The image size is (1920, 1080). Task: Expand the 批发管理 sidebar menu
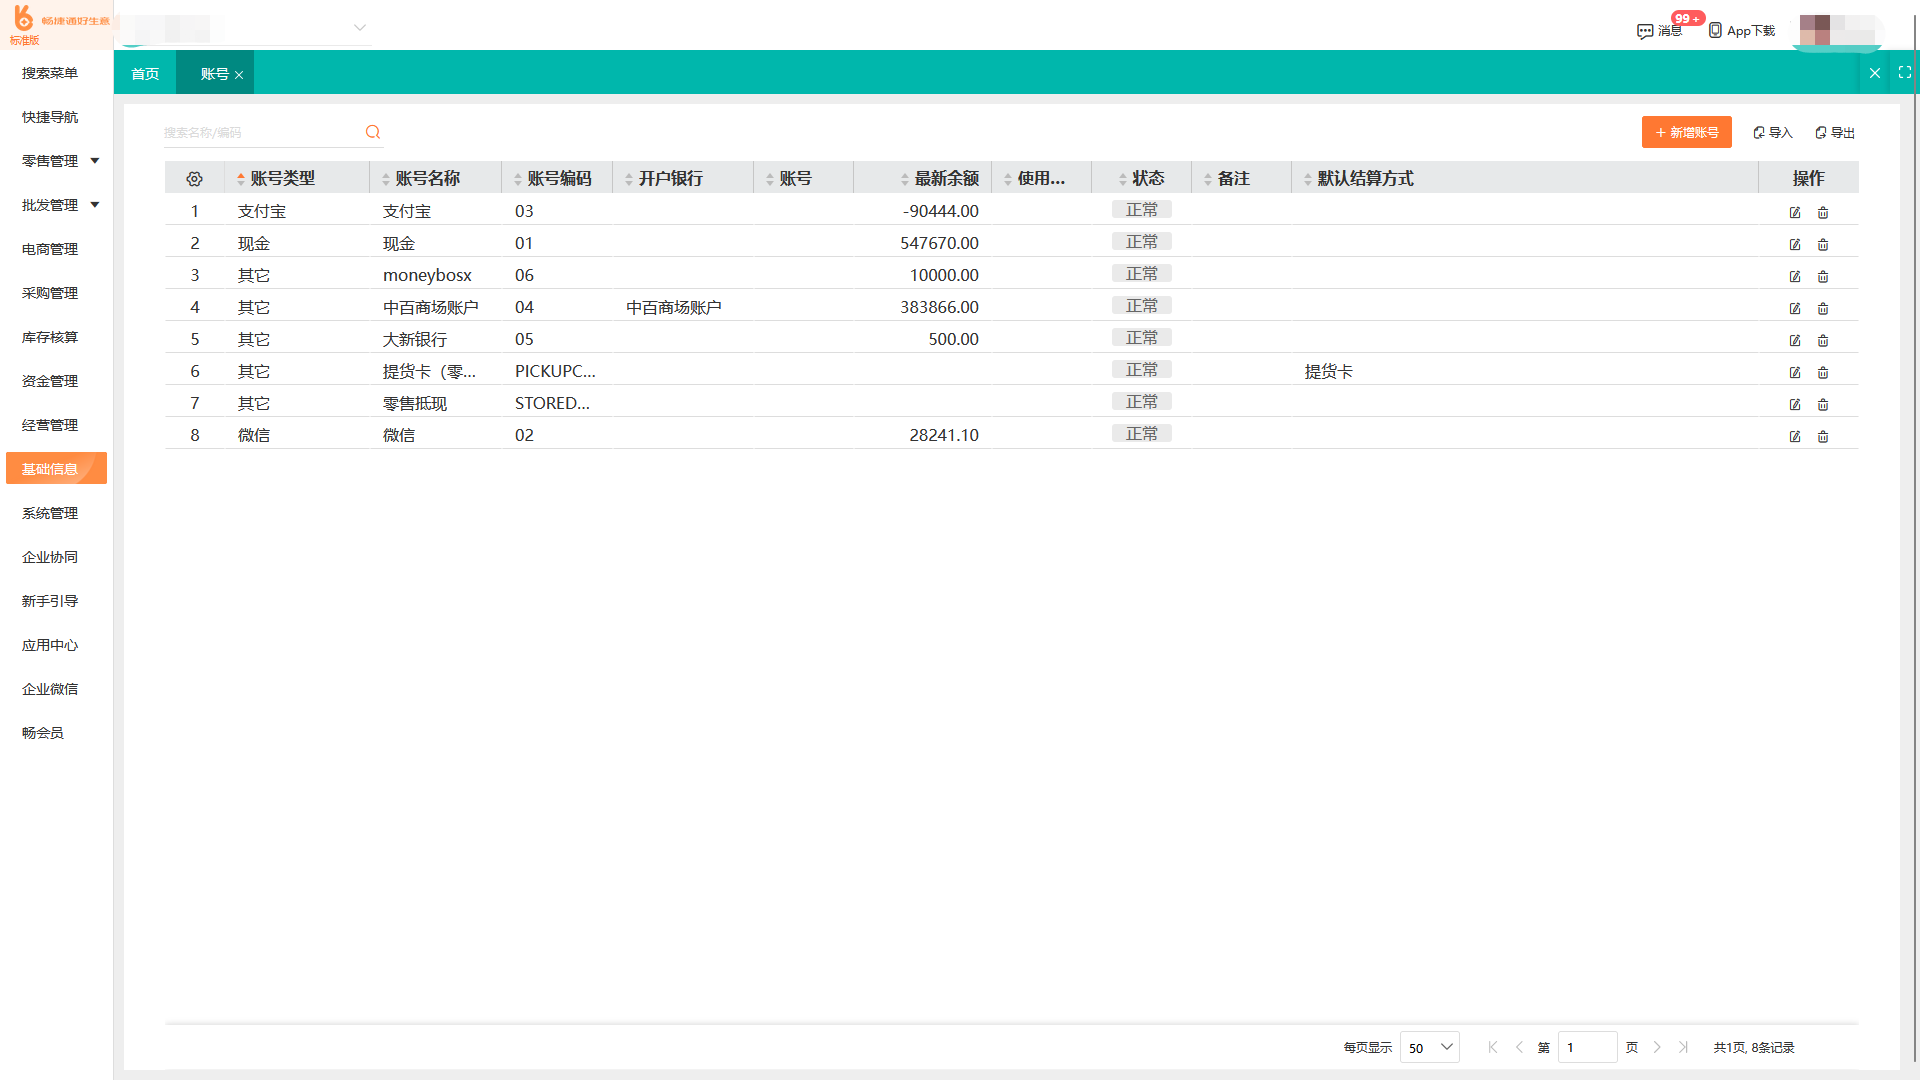pos(53,204)
